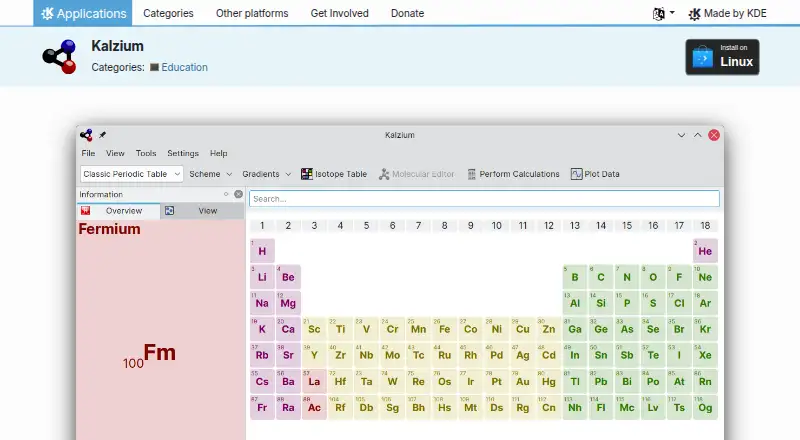Open the Donate nav link

click(x=407, y=13)
